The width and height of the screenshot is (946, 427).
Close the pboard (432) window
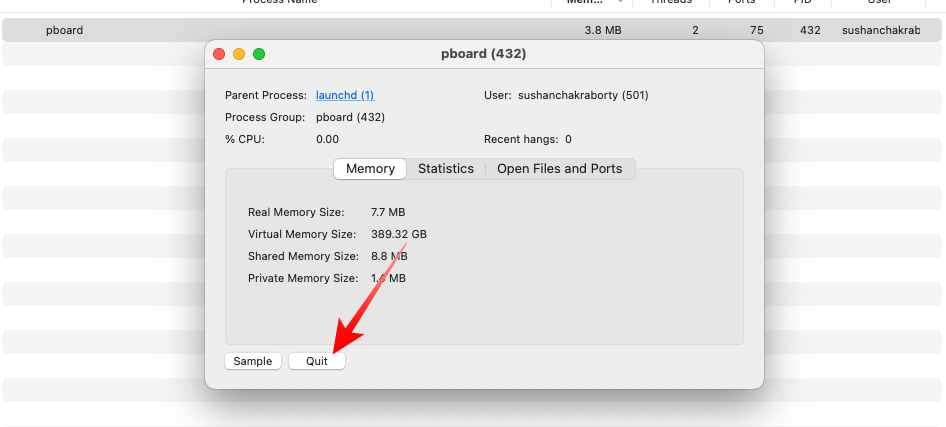click(x=219, y=54)
